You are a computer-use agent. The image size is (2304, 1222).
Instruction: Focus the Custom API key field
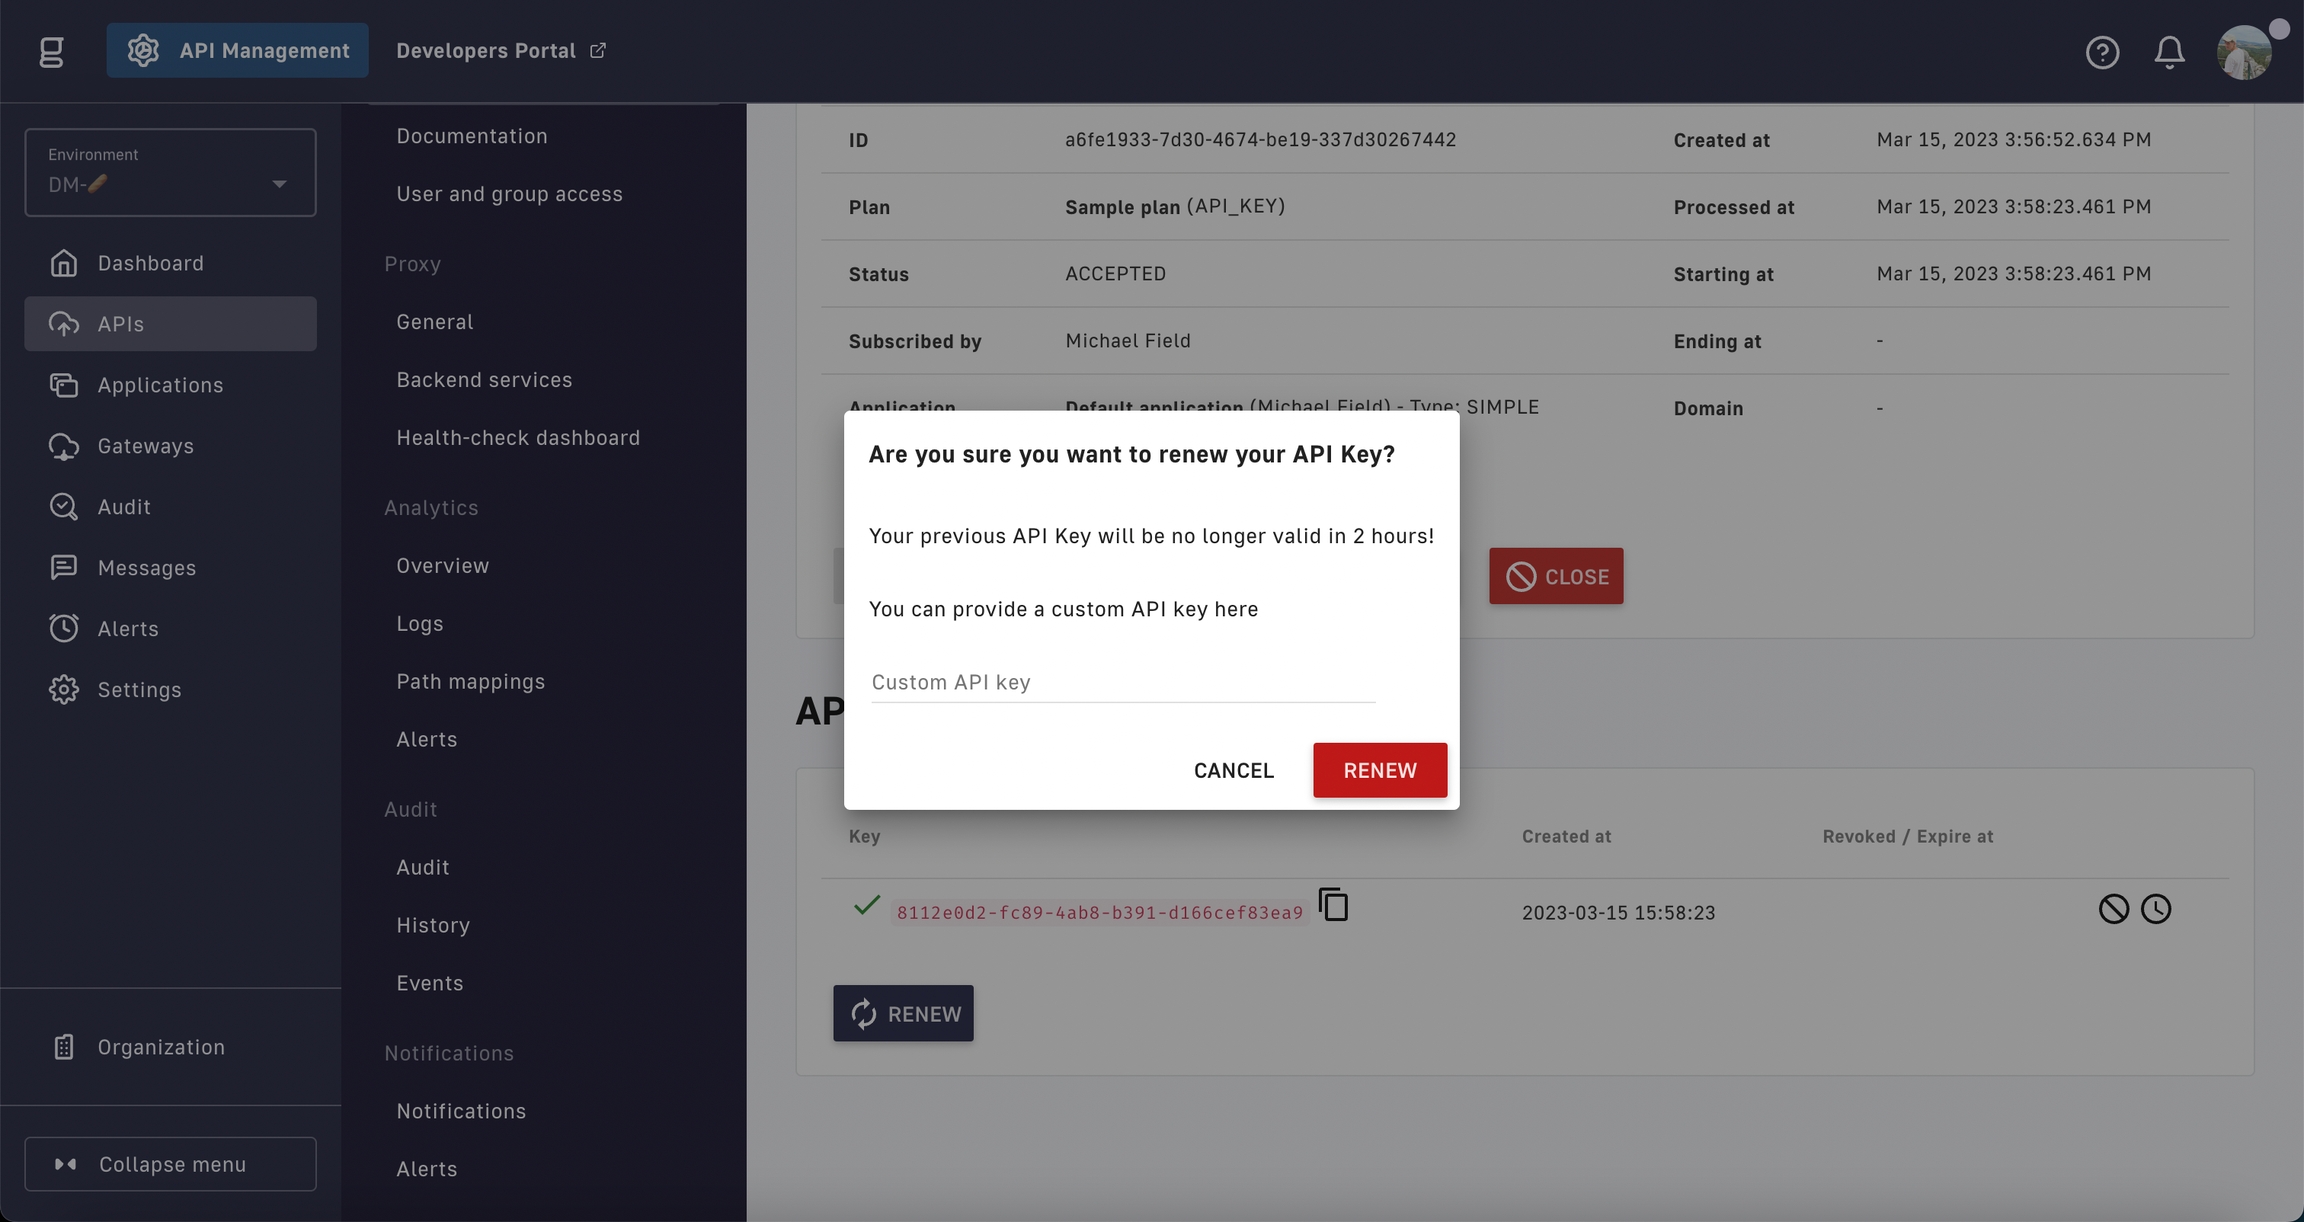[1122, 682]
